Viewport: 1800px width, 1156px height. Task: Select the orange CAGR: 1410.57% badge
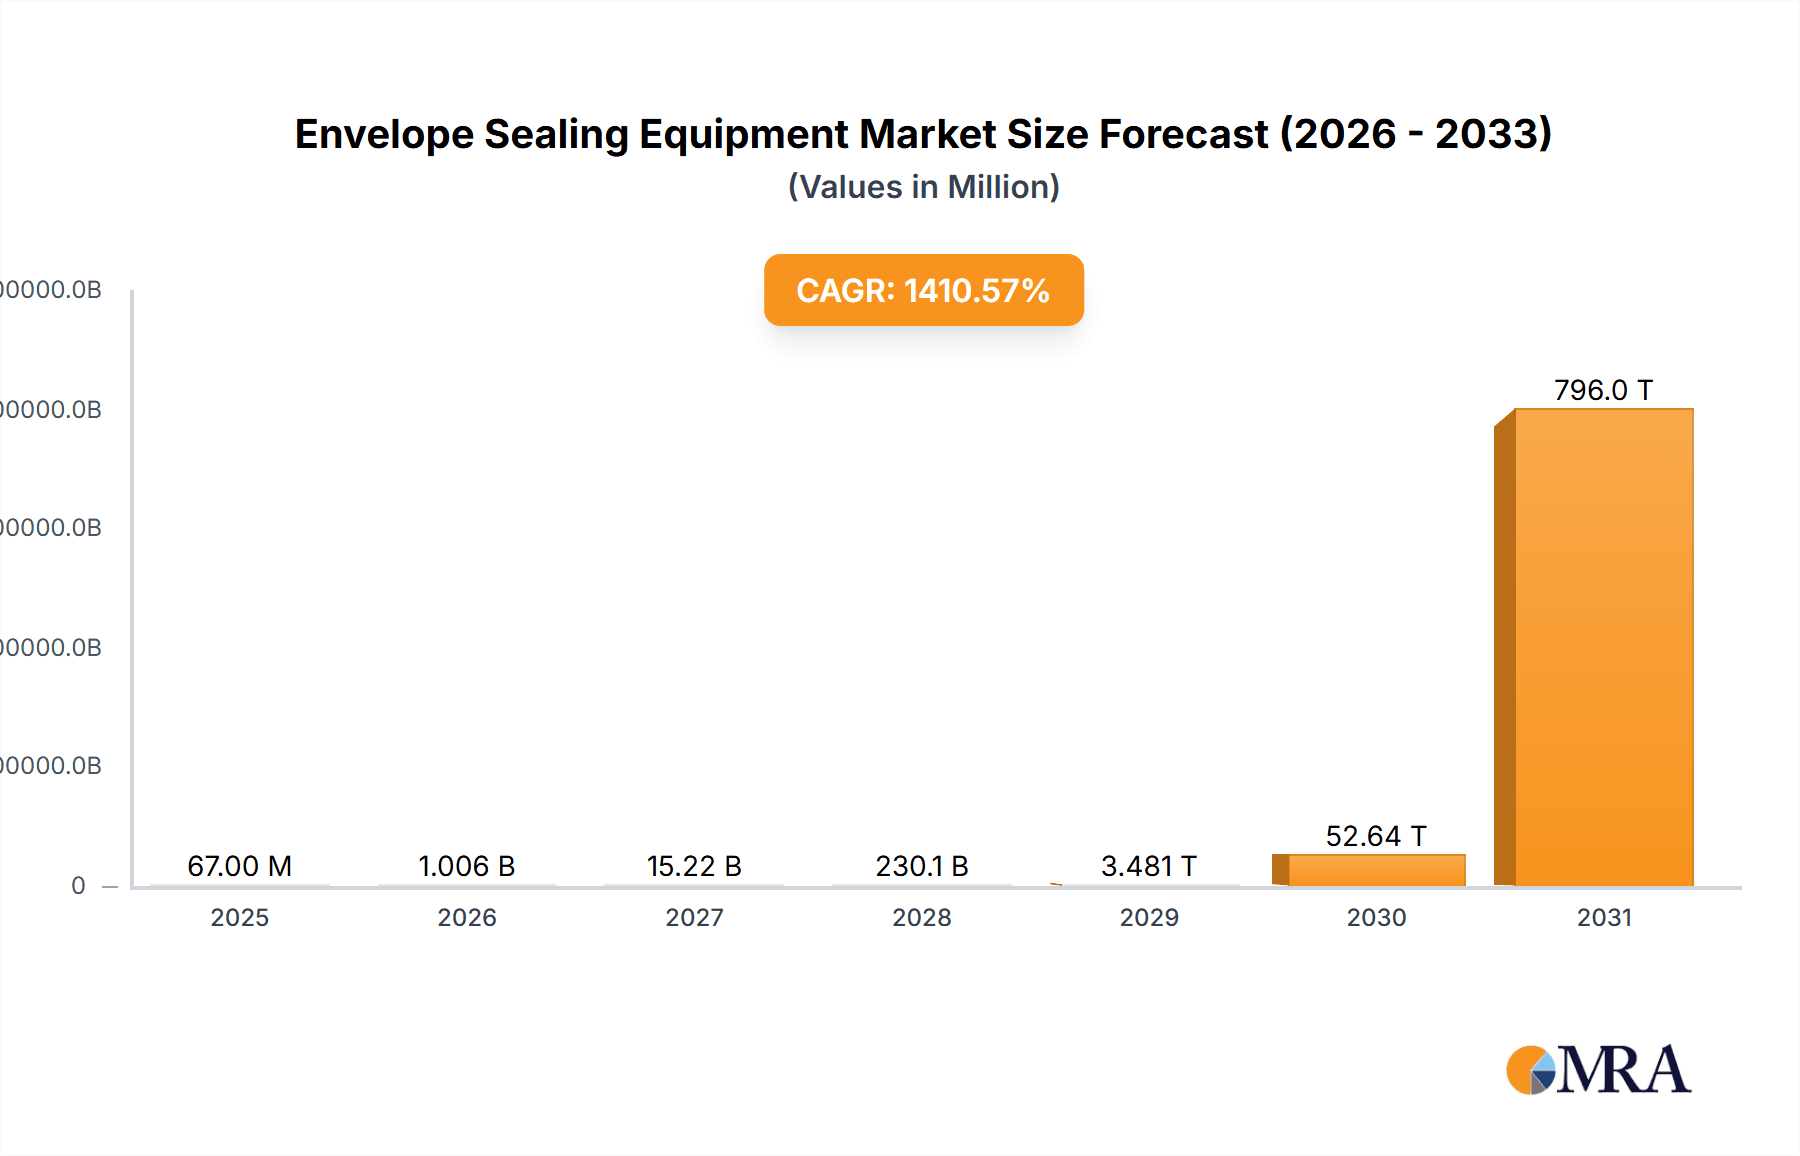(922, 290)
